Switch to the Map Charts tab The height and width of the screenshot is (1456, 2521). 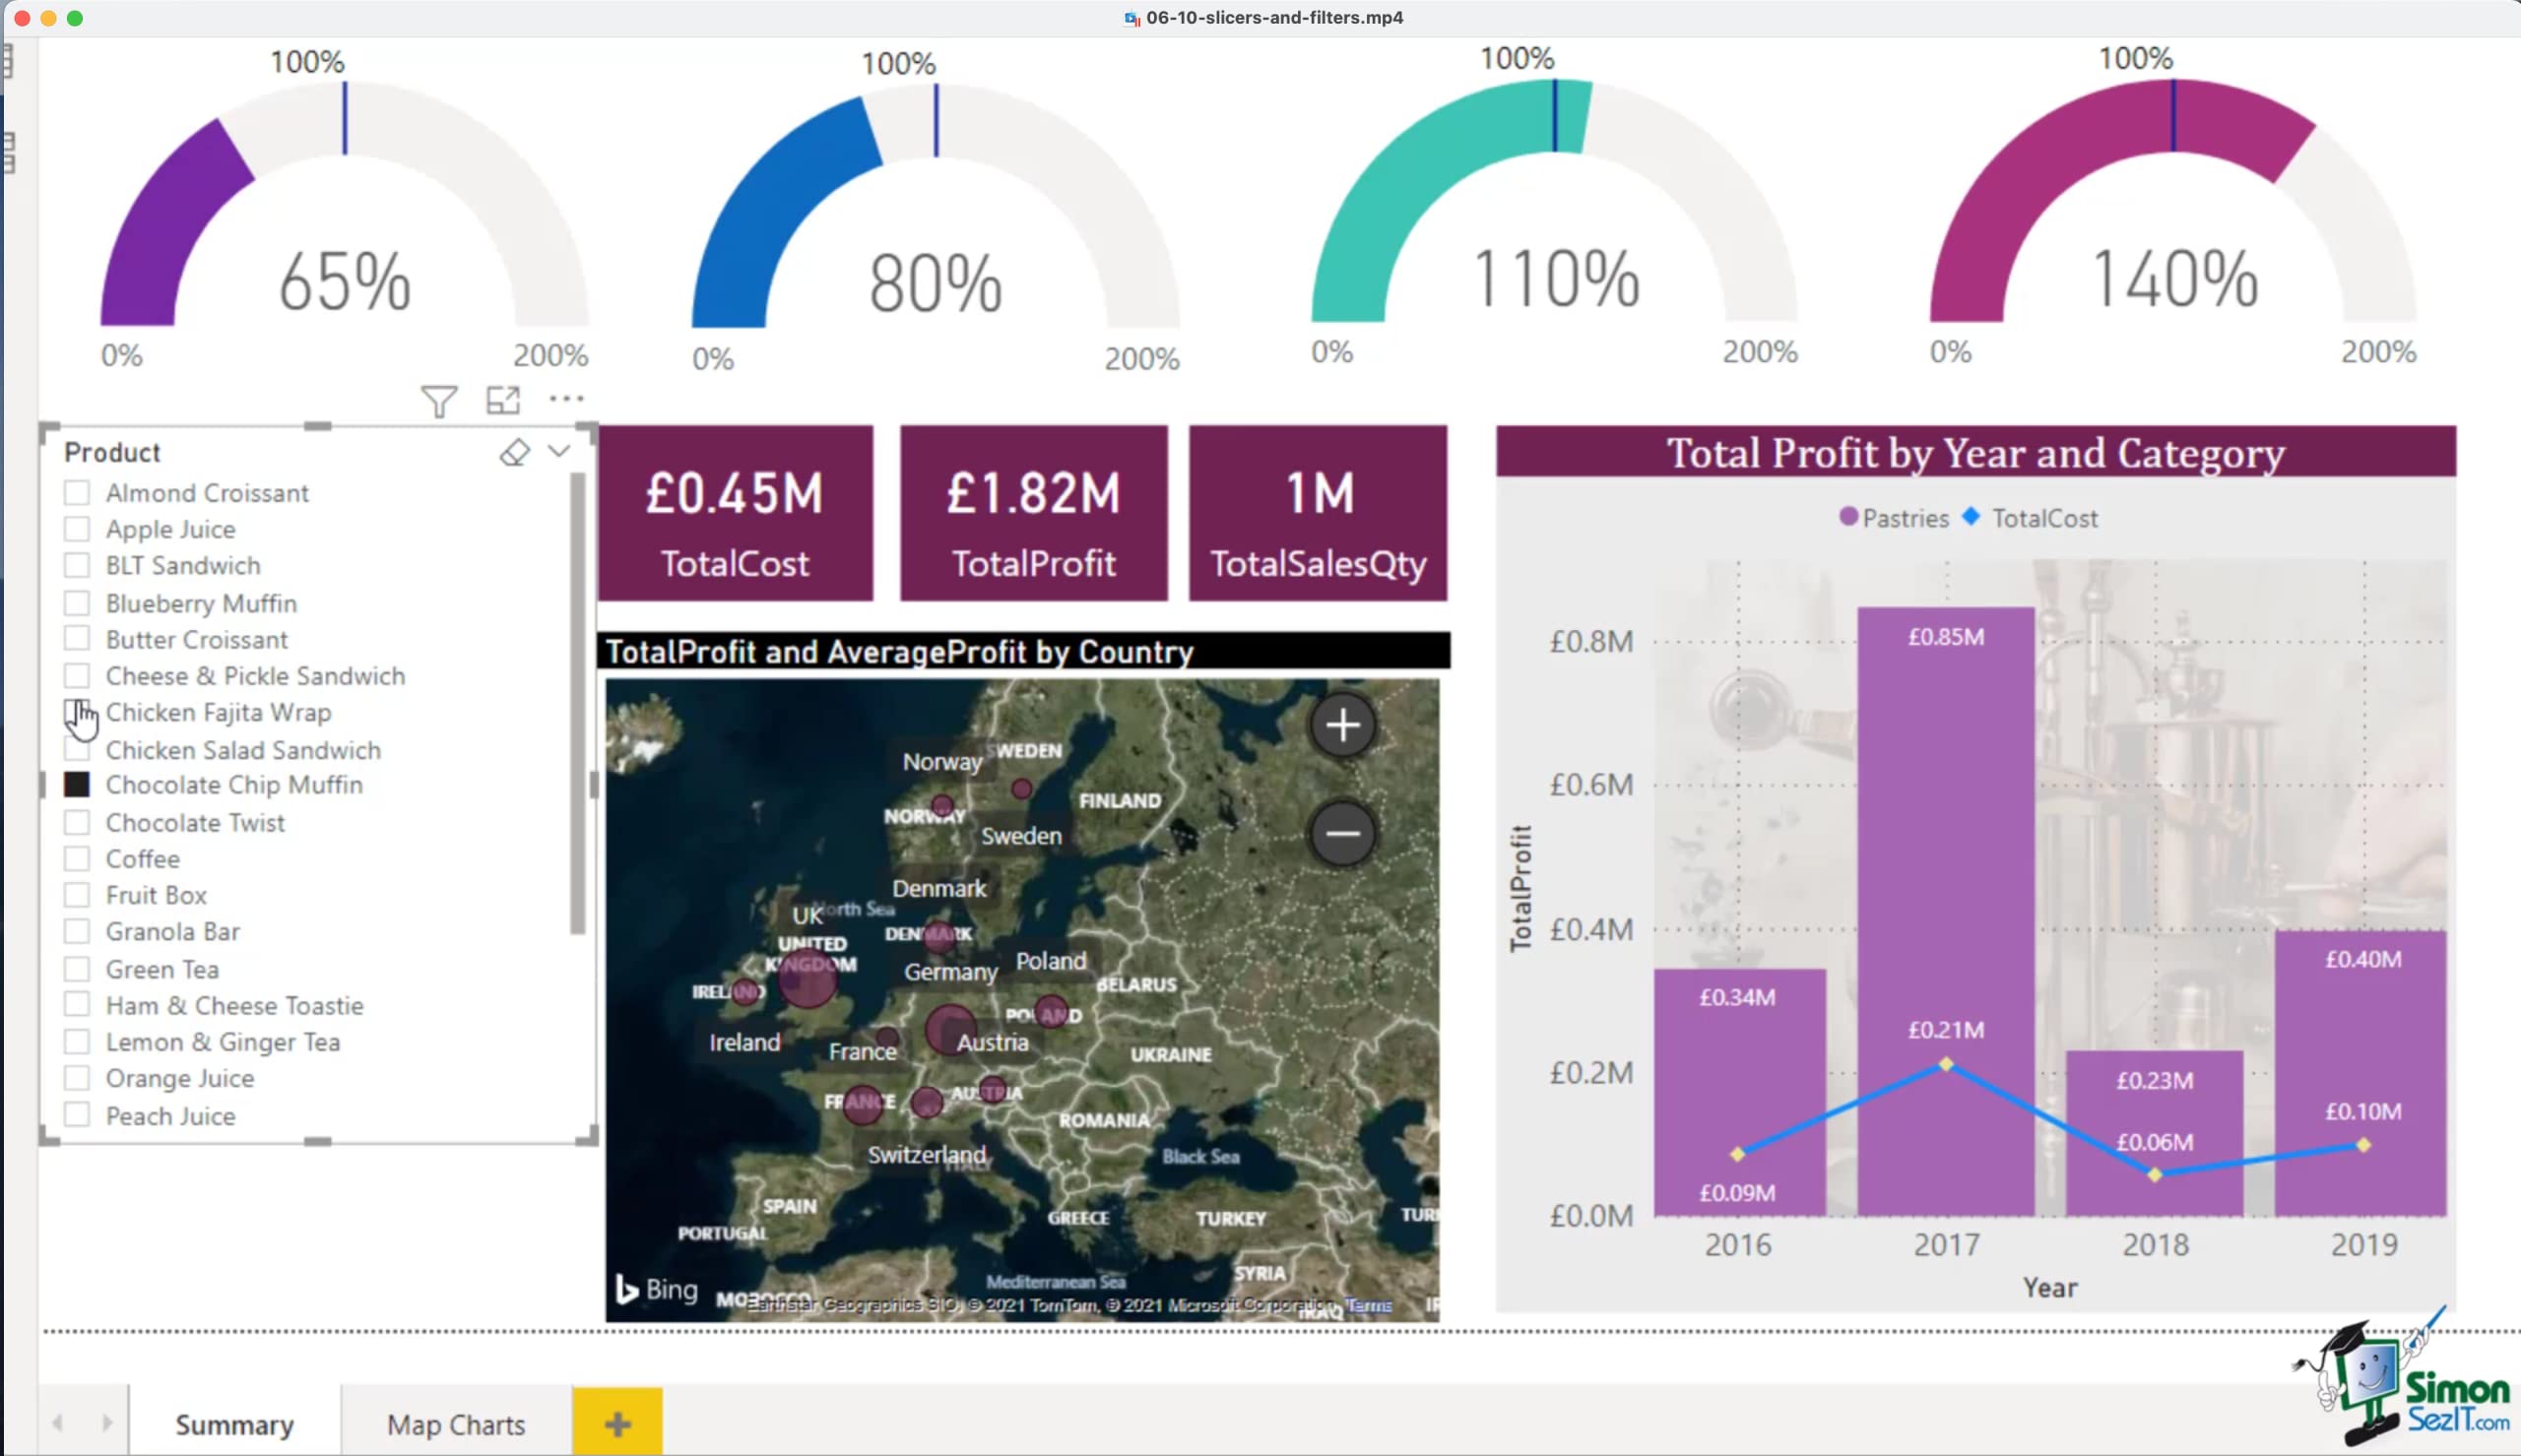coord(456,1424)
